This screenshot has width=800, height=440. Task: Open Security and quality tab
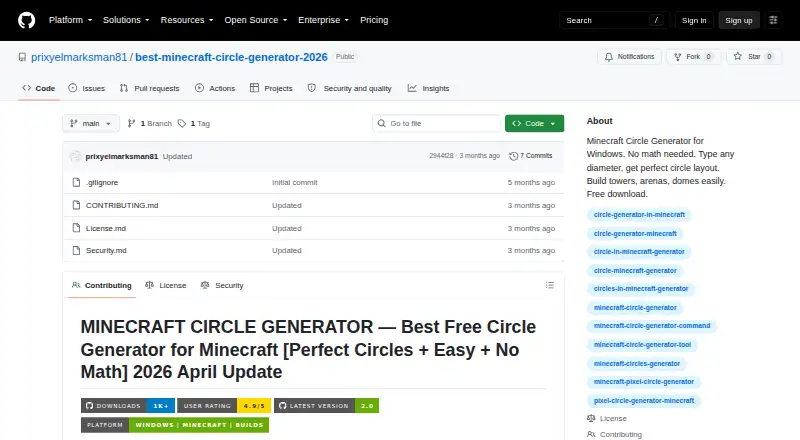coord(349,88)
